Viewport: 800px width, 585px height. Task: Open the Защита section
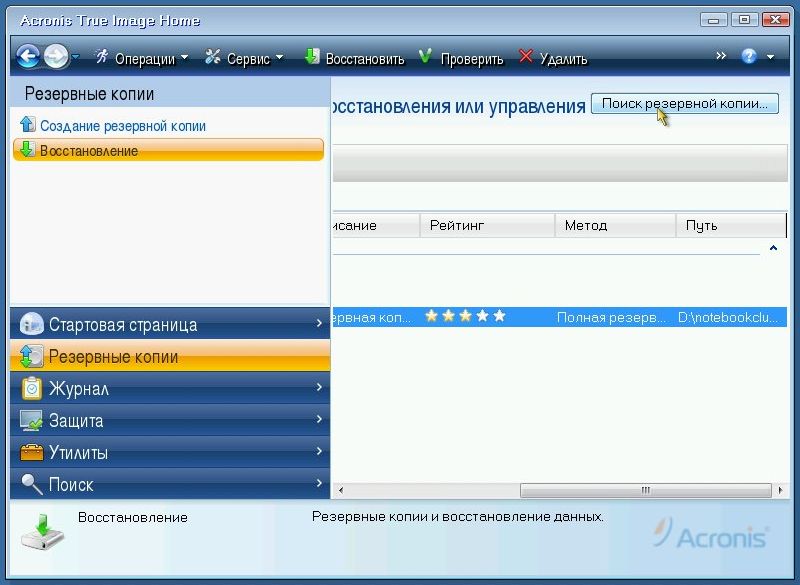pyautogui.click(x=170, y=420)
